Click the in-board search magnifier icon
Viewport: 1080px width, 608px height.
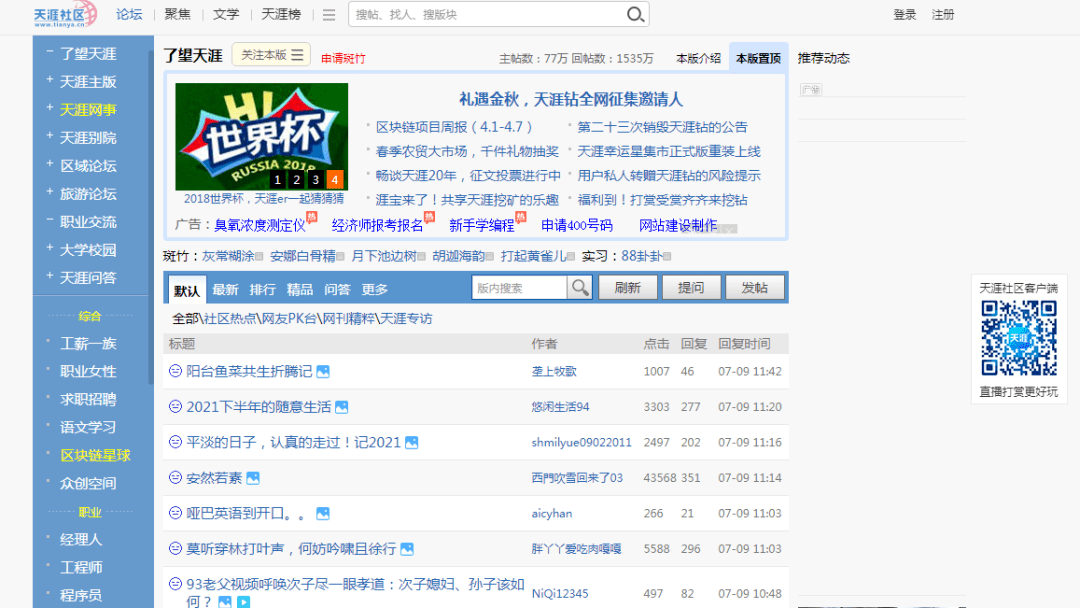click(x=580, y=288)
